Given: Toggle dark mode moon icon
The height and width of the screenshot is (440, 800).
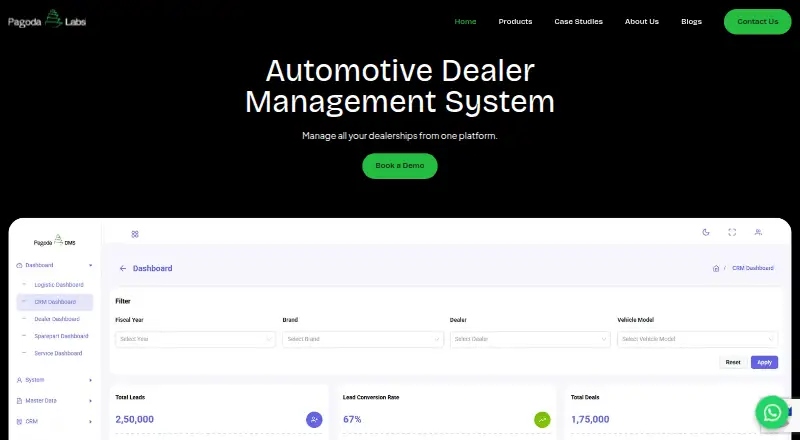Looking at the screenshot, I should click(x=706, y=232).
